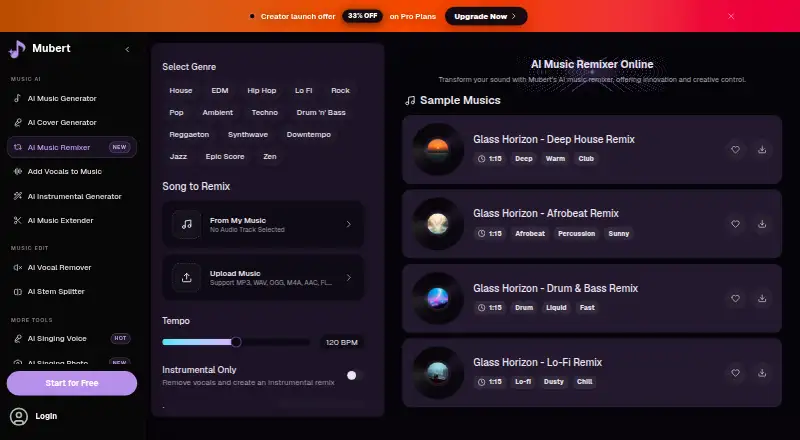Click the Login link
The height and width of the screenshot is (440, 800).
[x=46, y=416]
